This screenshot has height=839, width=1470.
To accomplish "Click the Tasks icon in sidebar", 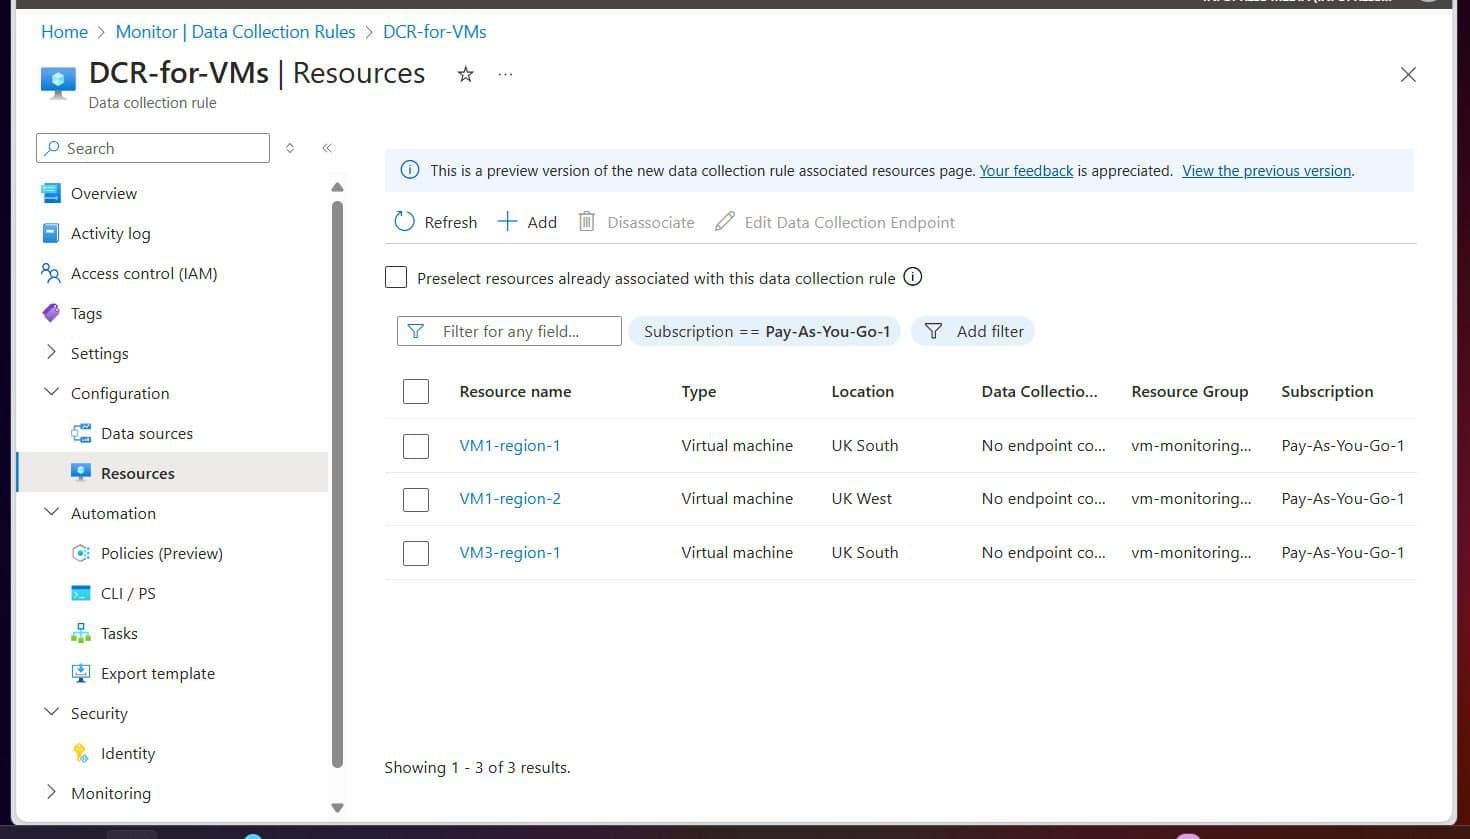I will 81,633.
